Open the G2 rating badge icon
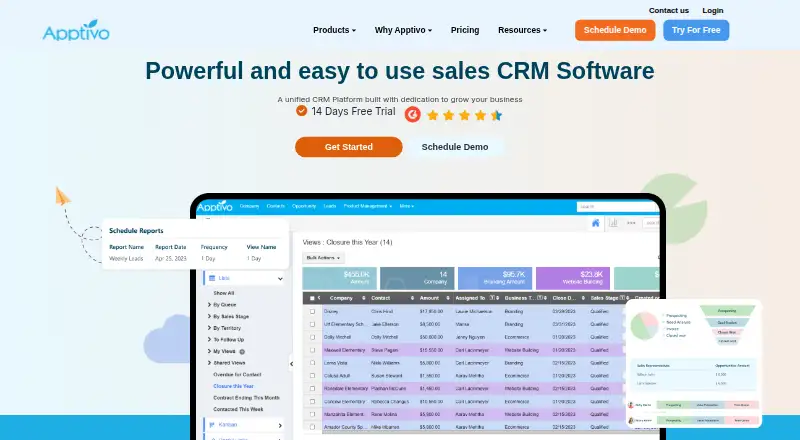Image resolution: width=800 pixels, height=440 pixels. [x=412, y=114]
